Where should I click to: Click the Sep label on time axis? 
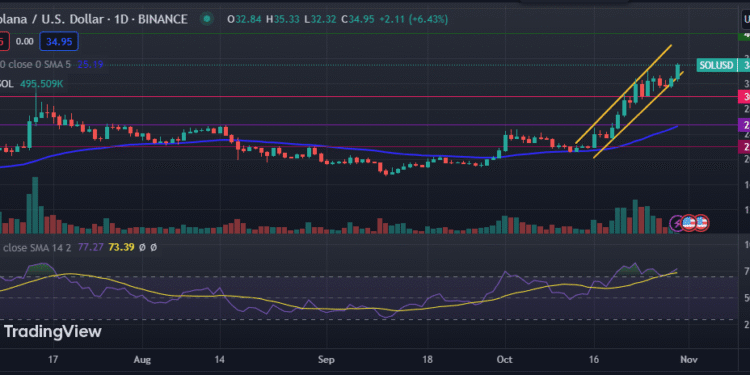click(326, 359)
